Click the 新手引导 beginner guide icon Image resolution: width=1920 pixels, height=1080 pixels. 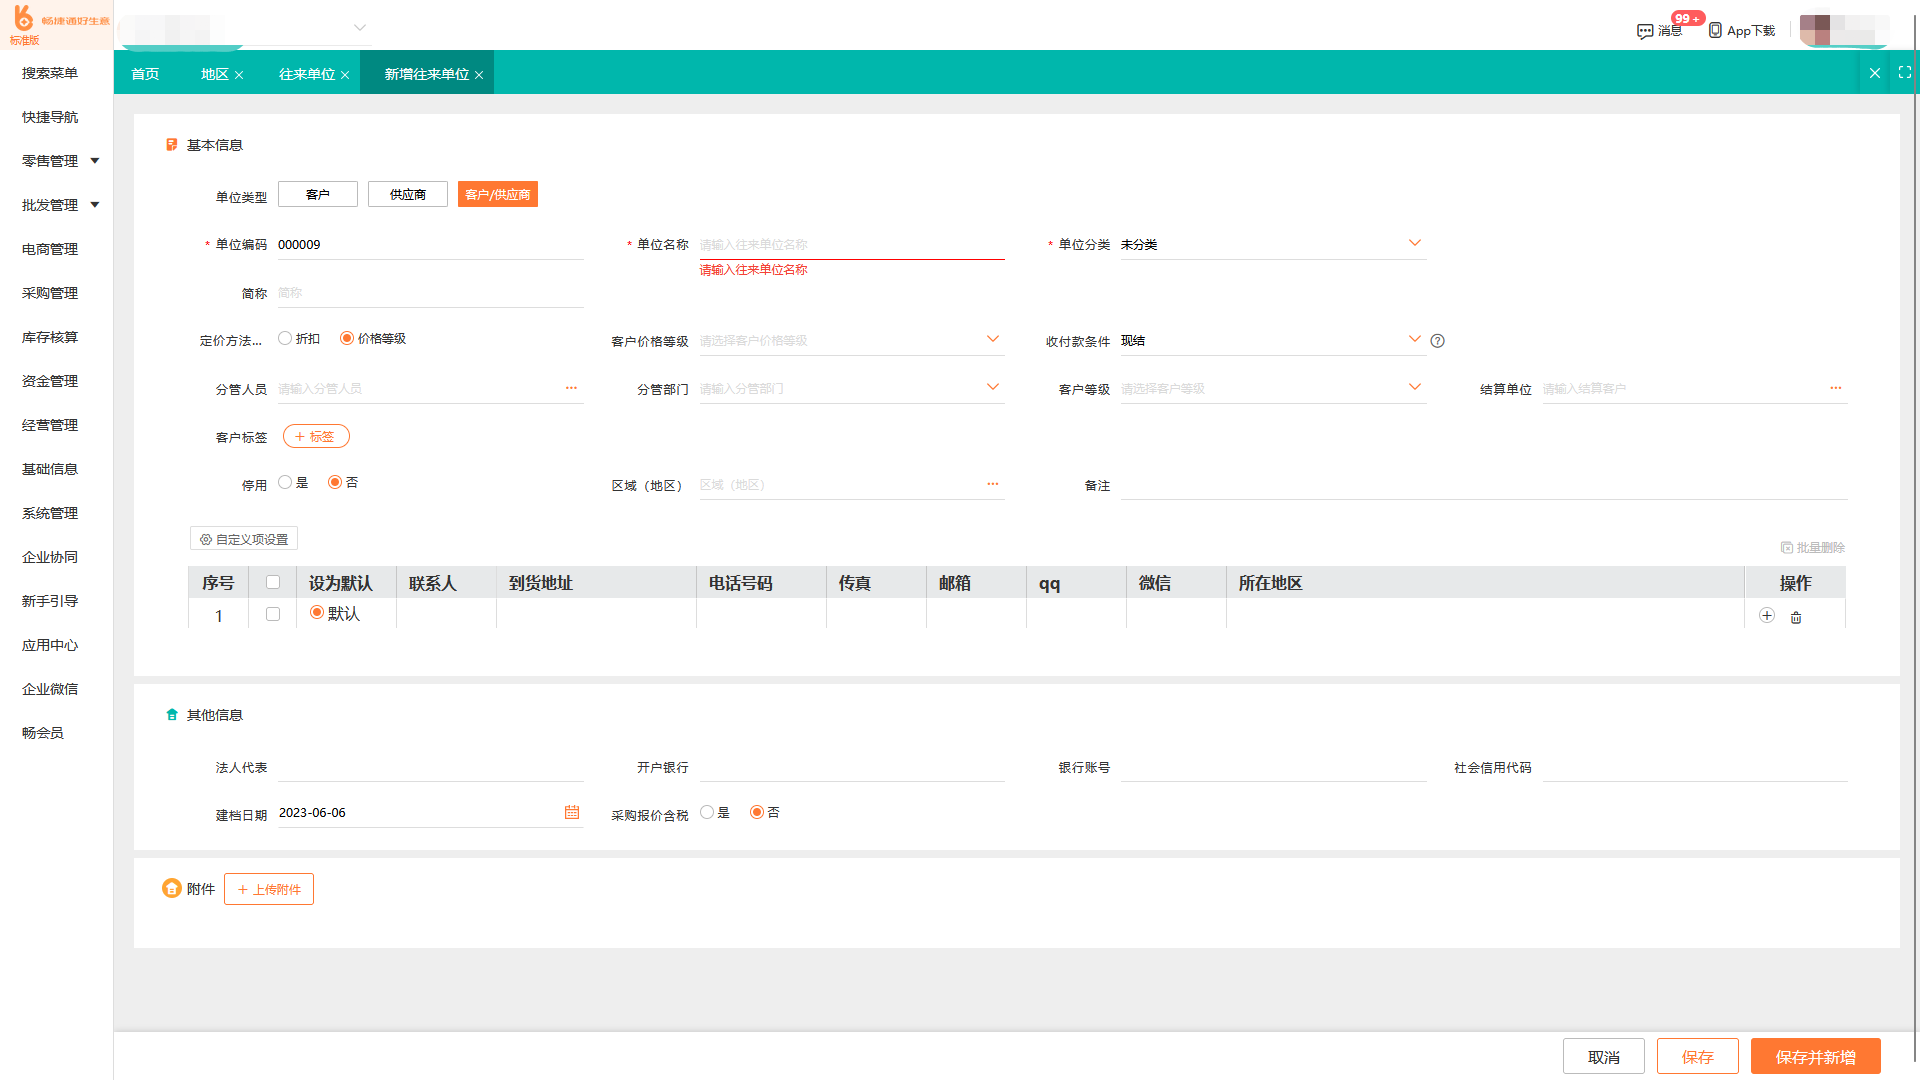(50, 601)
